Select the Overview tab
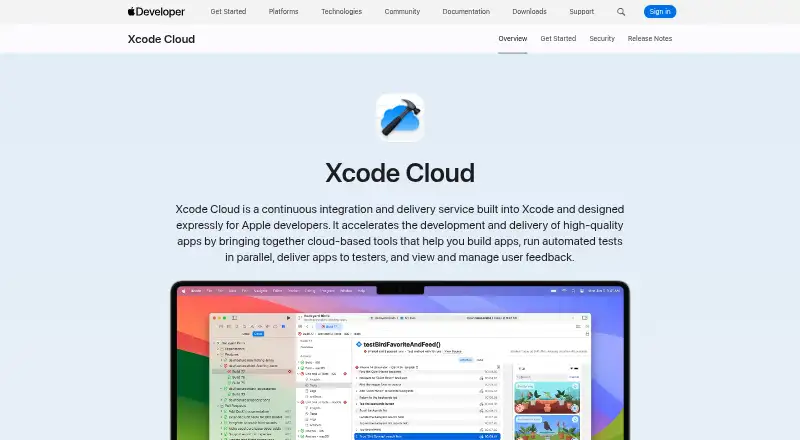This screenshot has height=440, width=800. 513,39
